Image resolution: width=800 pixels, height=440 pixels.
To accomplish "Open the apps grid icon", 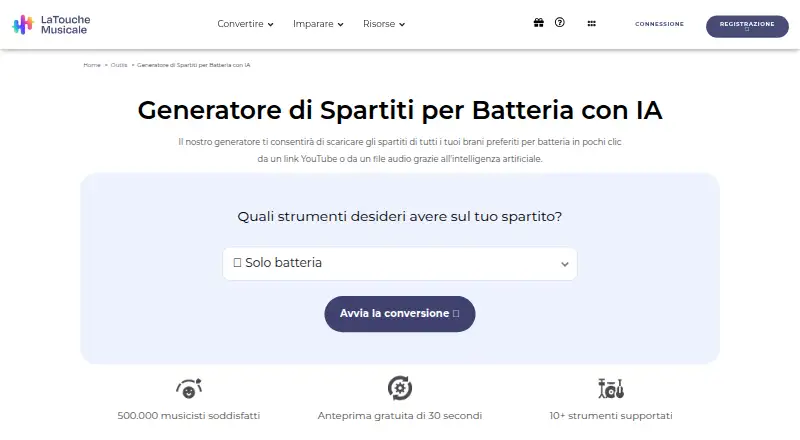I will point(591,23).
